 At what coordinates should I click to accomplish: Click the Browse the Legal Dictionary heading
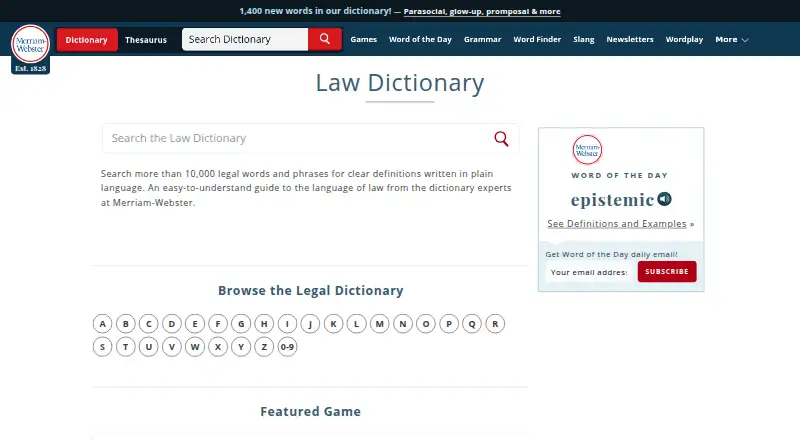[x=310, y=290]
